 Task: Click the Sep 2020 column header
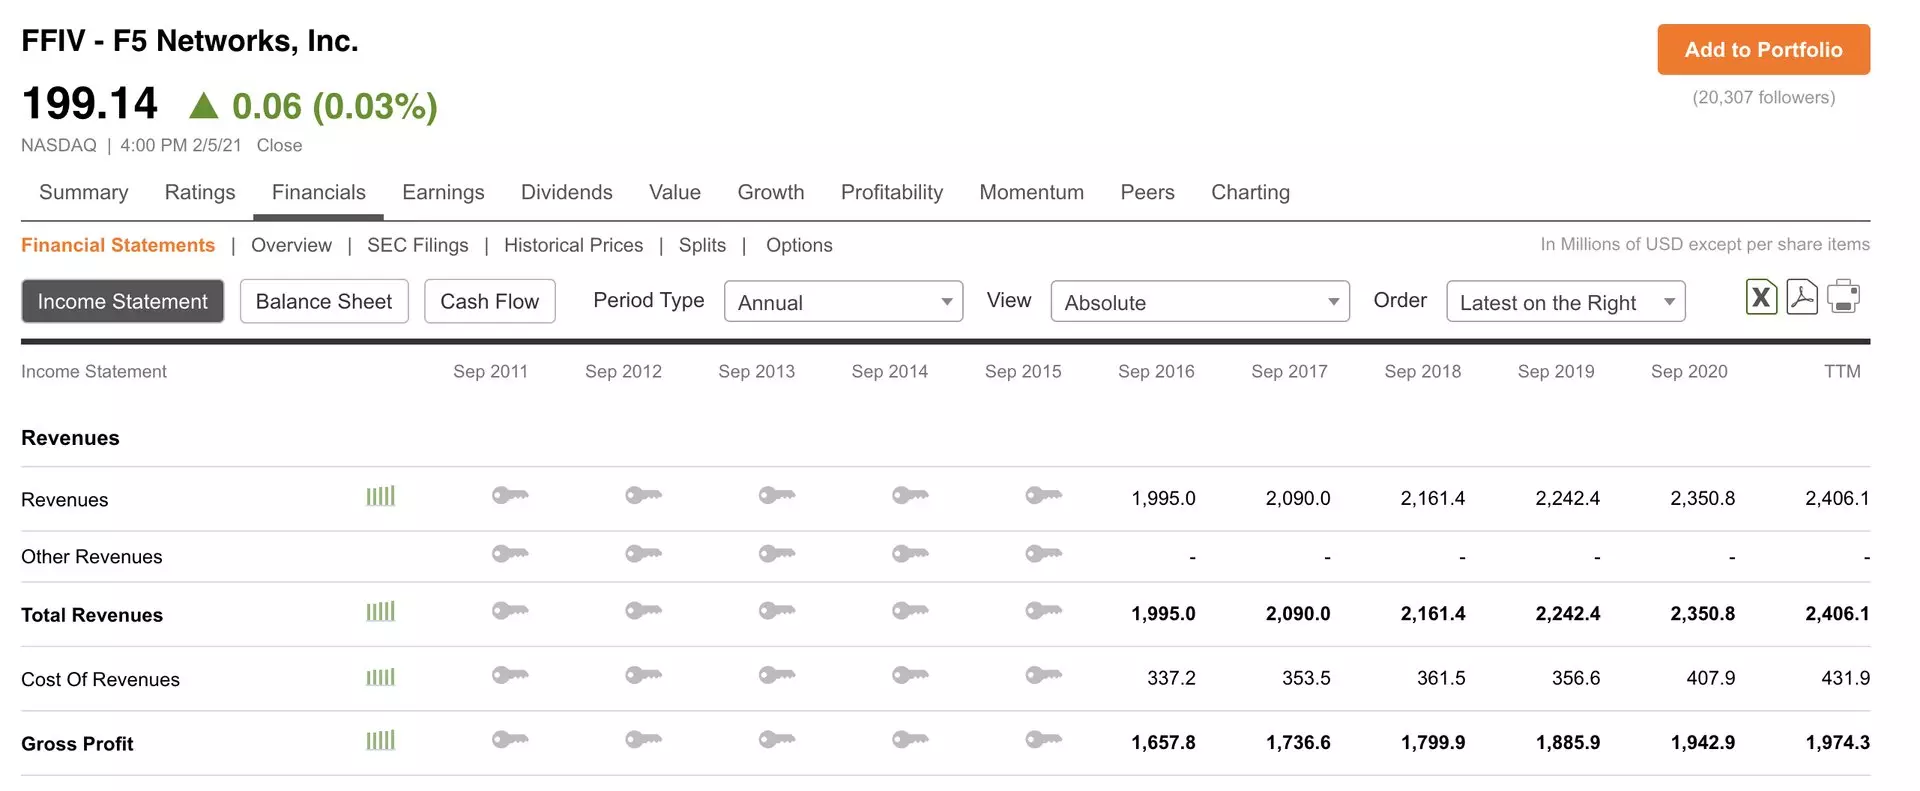click(1690, 371)
